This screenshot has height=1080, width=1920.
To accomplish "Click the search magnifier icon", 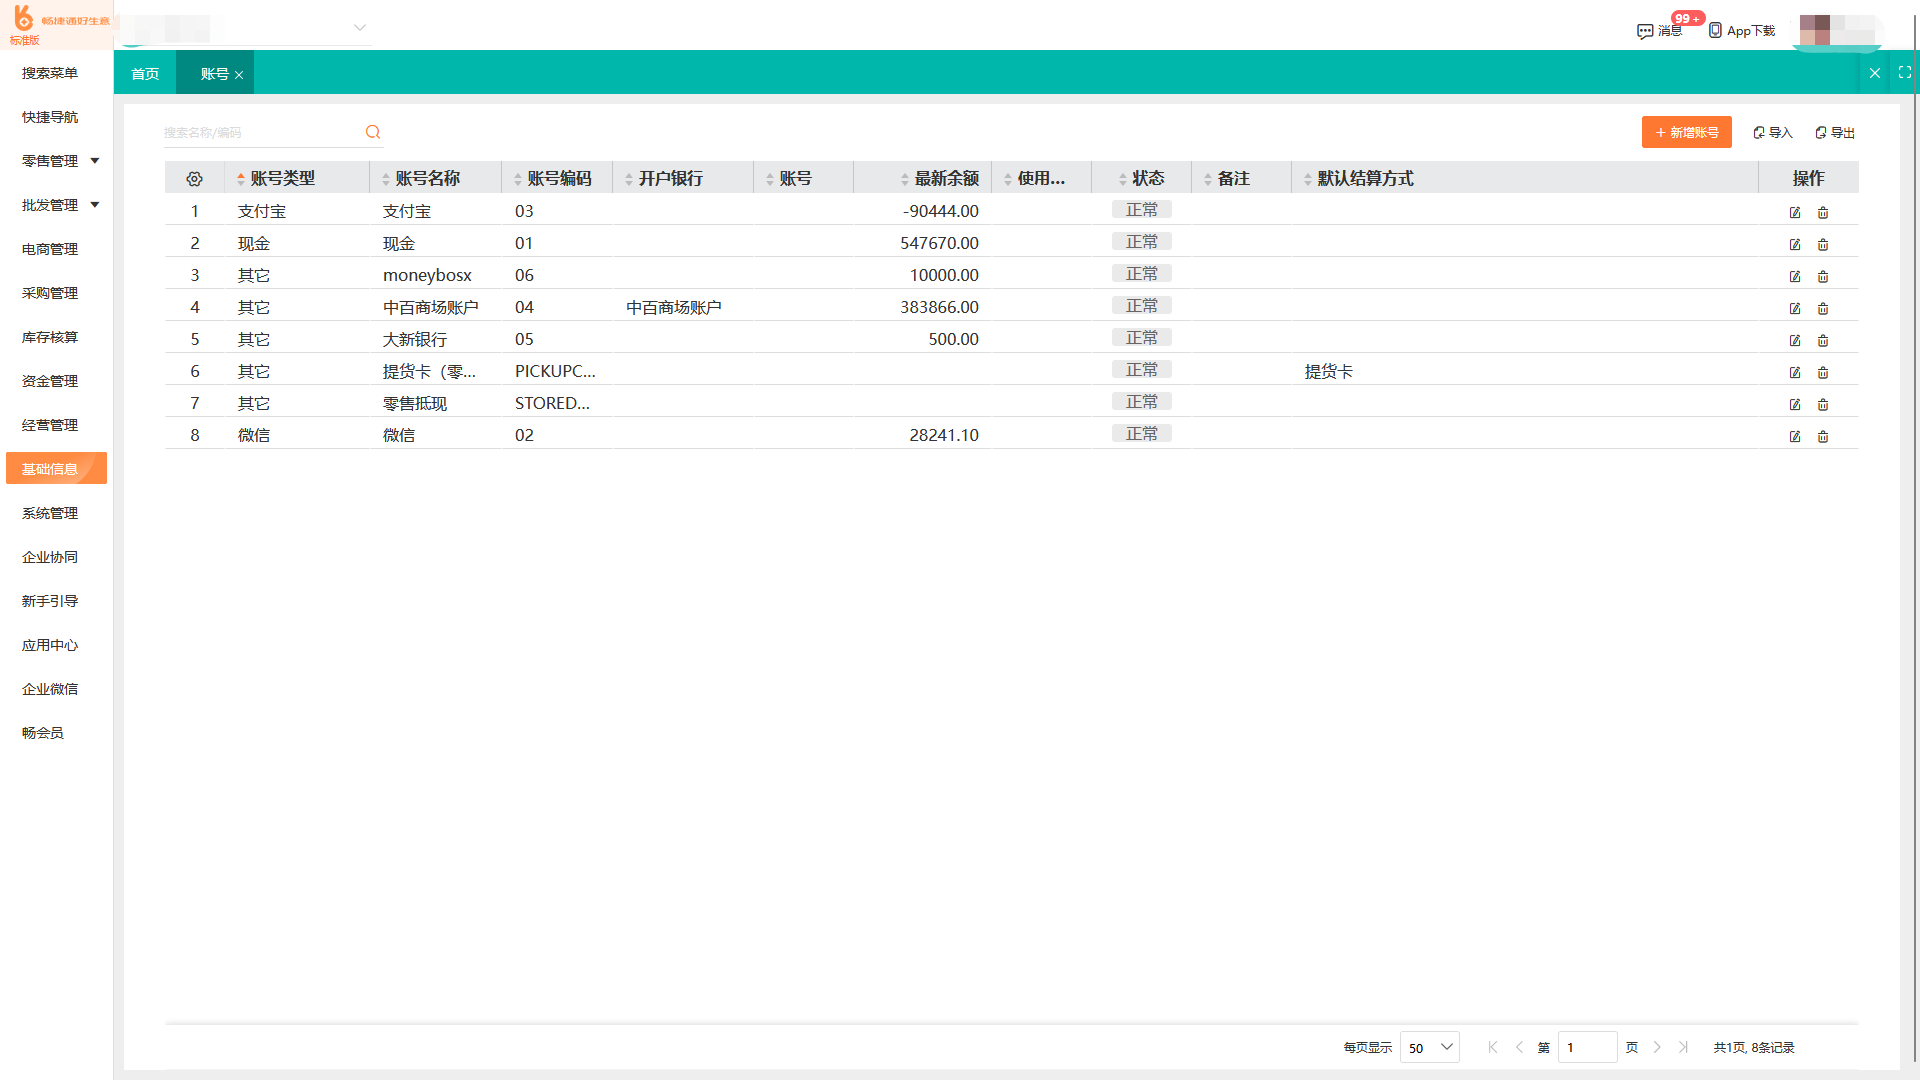I will click(x=373, y=132).
